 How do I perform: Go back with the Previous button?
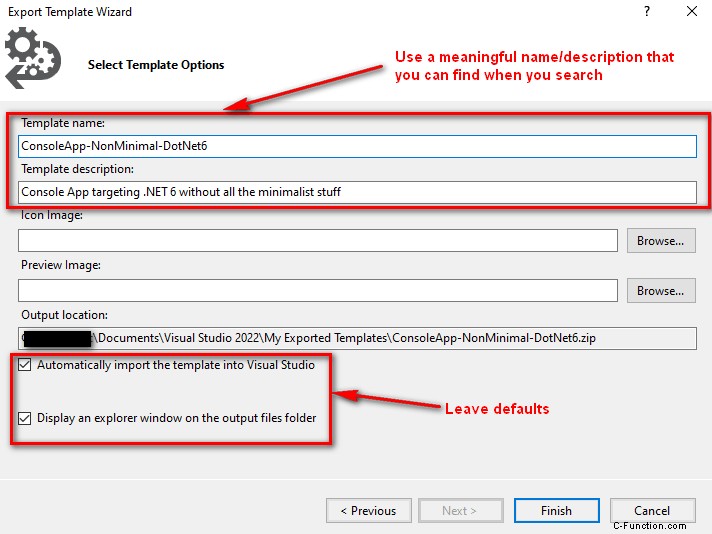click(x=368, y=510)
